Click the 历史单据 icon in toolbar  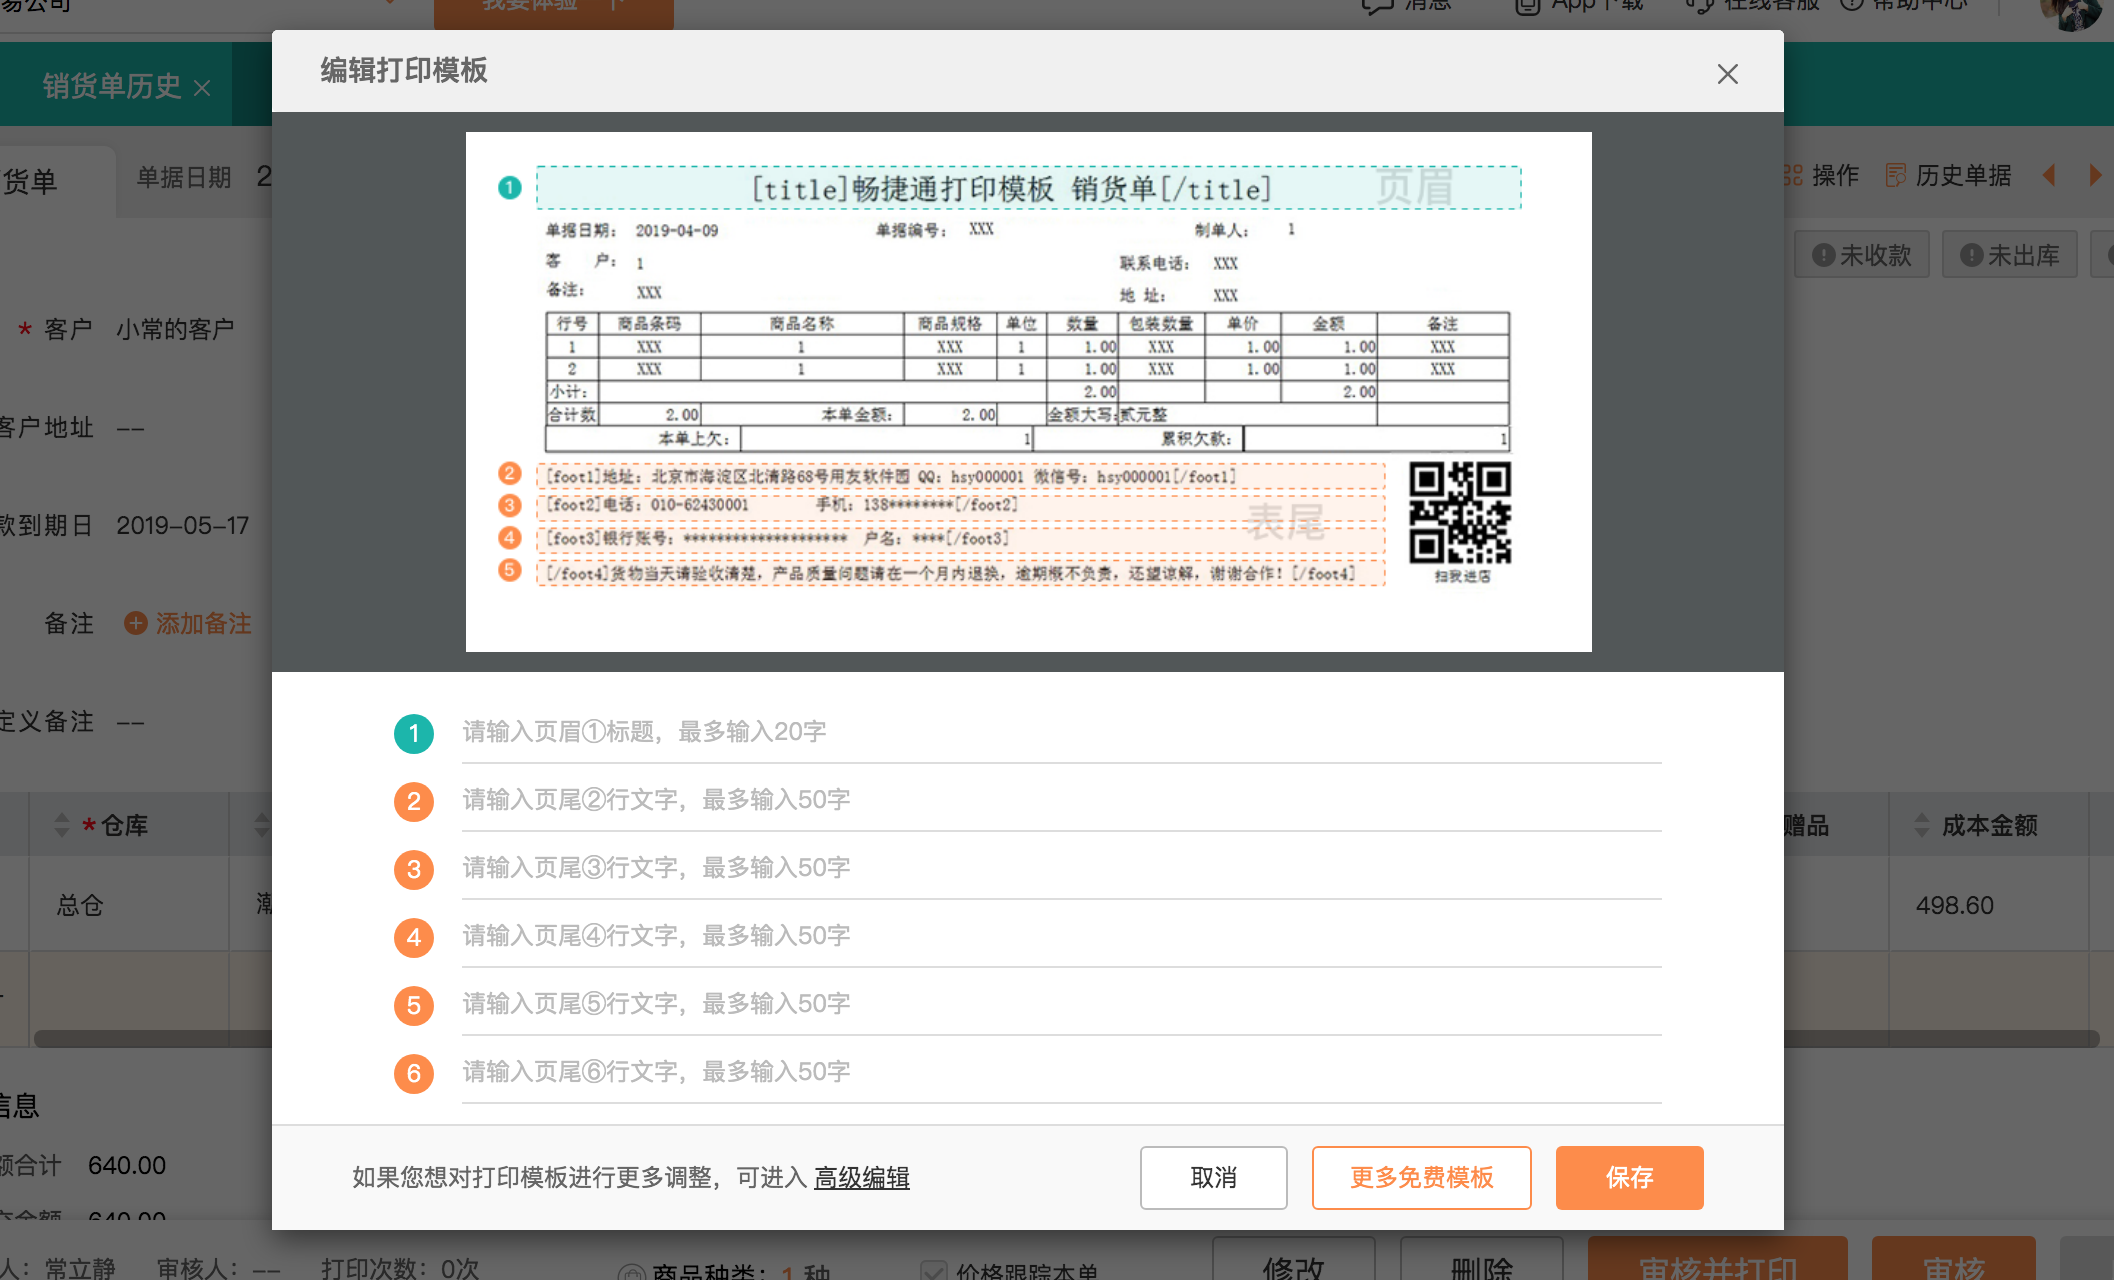1892,177
